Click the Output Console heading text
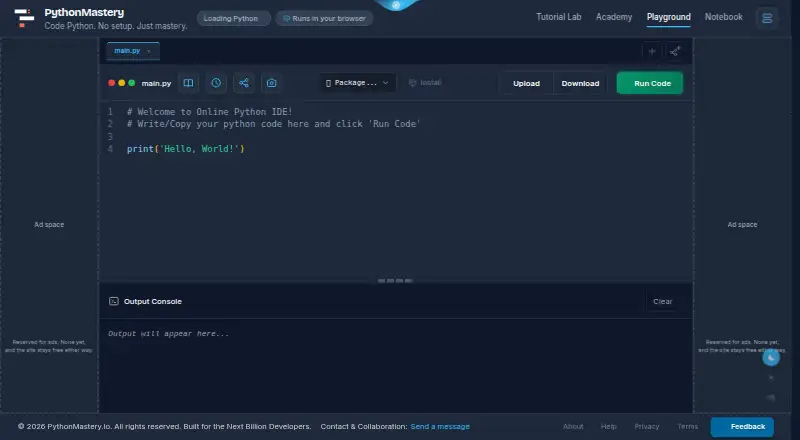800x440 pixels. pyautogui.click(x=153, y=302)
